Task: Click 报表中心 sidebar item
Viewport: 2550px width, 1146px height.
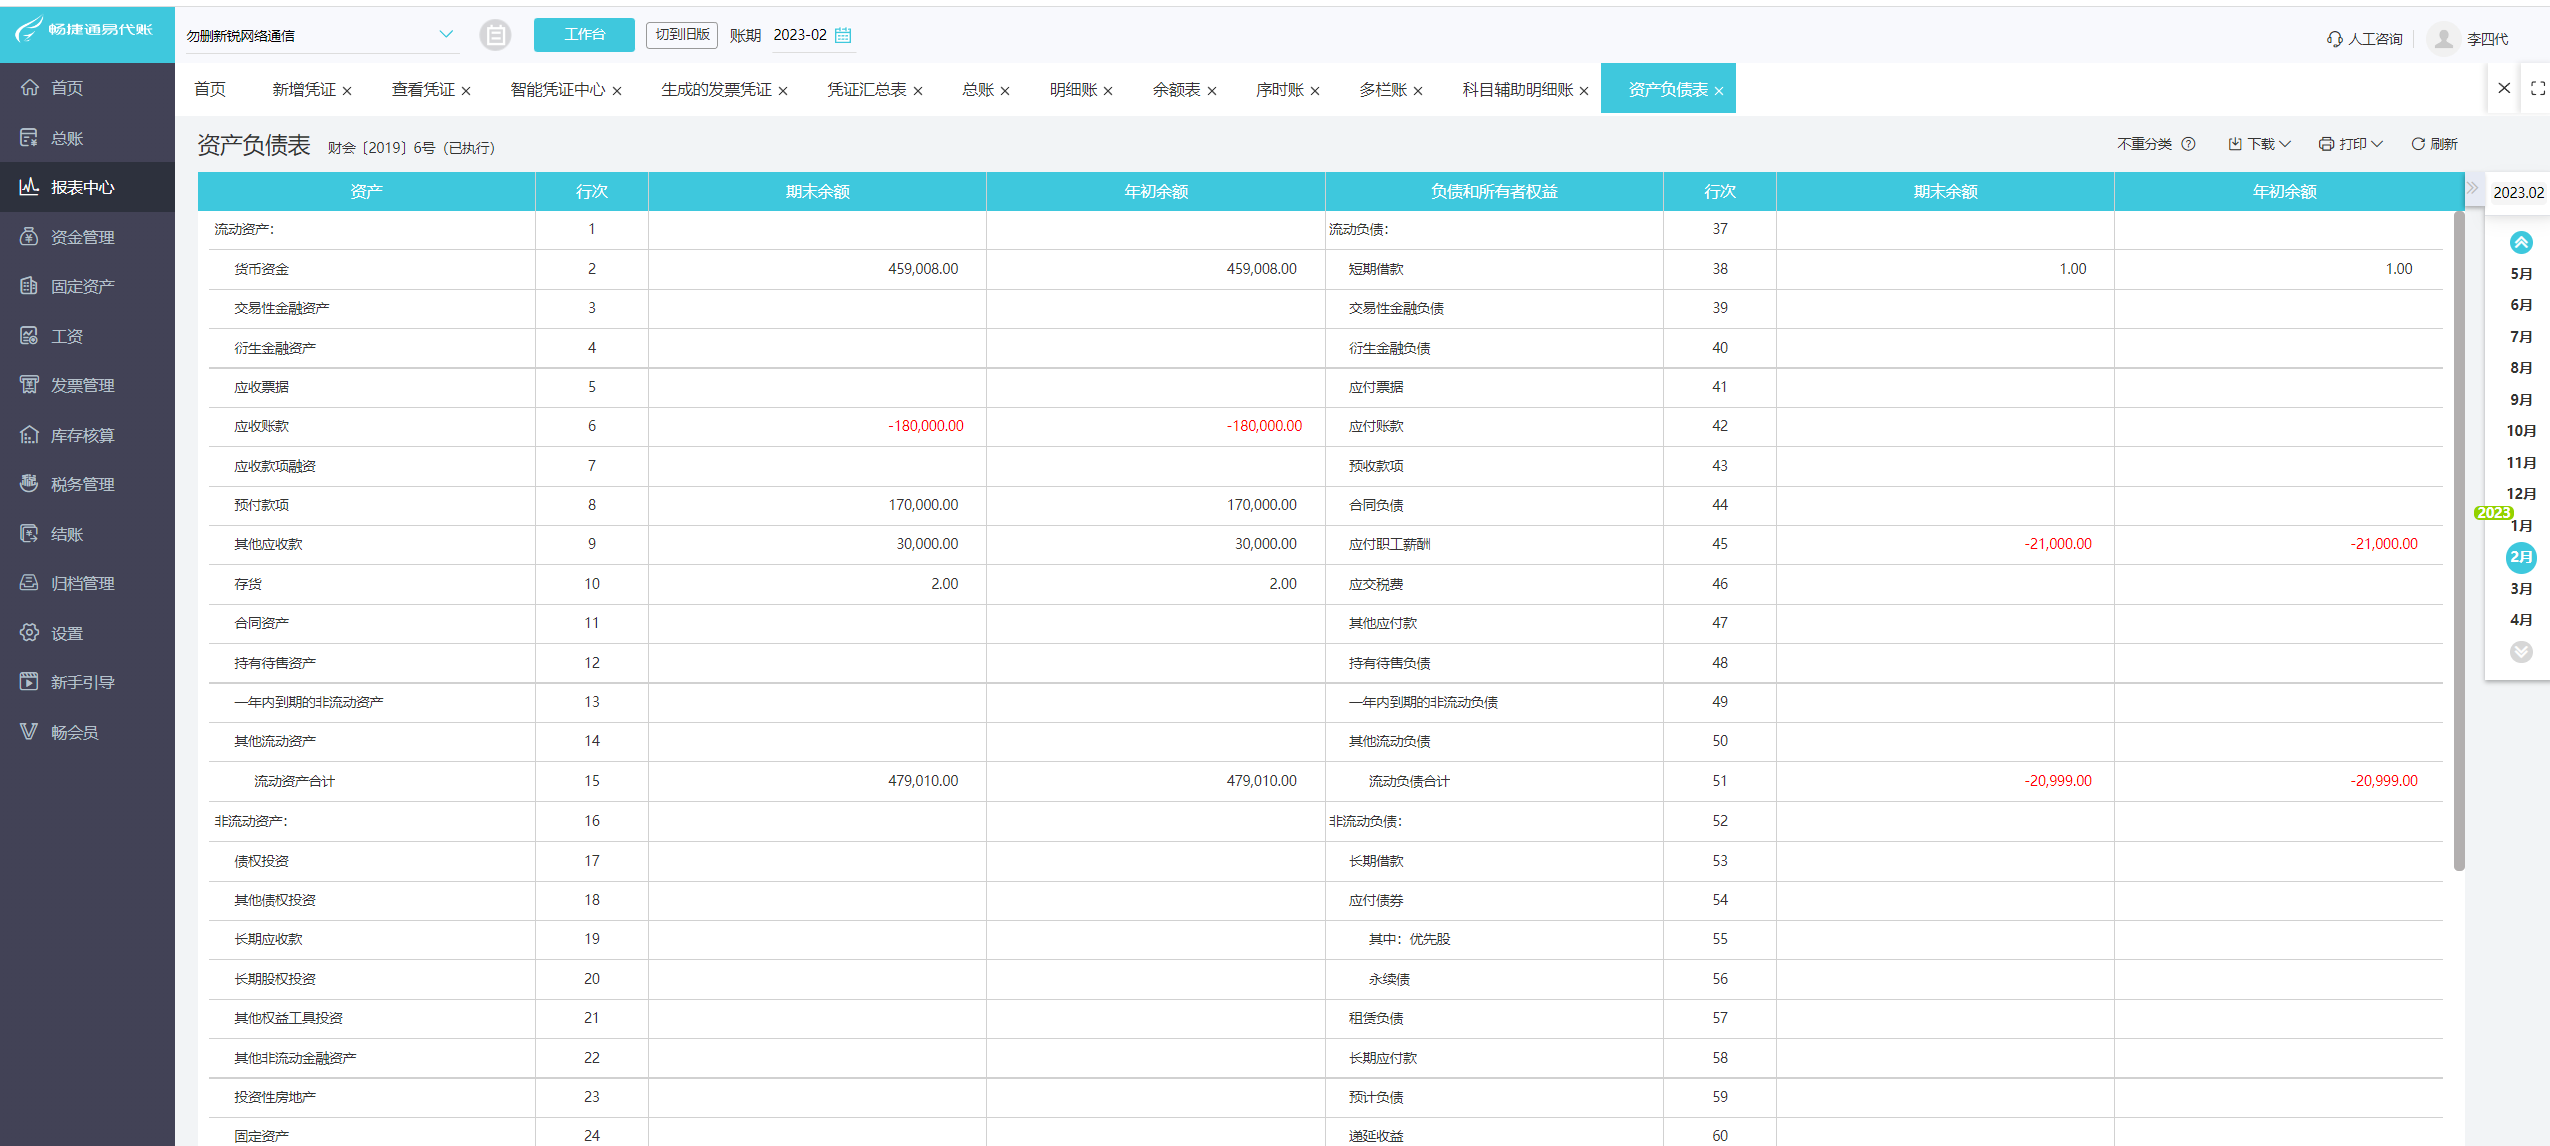Action: point(89,185)
